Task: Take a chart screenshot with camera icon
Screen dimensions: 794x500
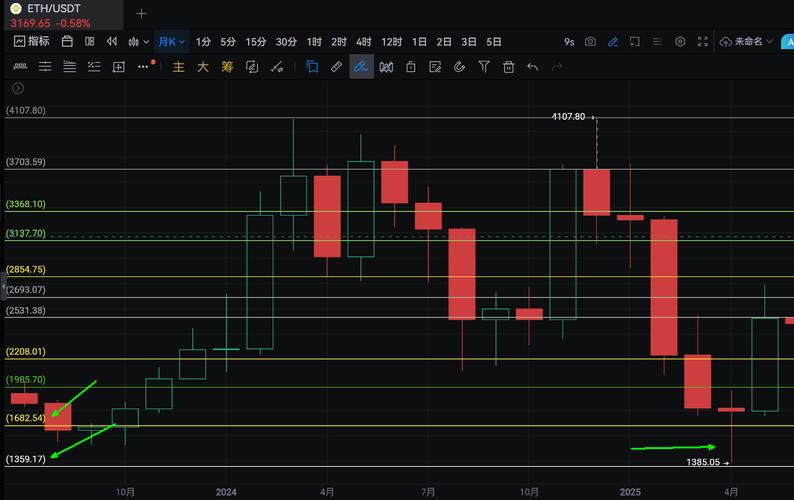Action: (x=591, y=42)
